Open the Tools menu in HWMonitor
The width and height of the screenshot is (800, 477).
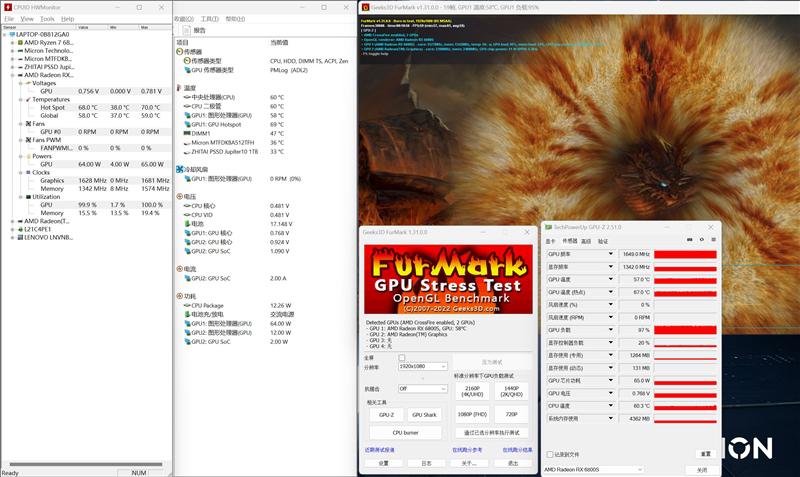pyautogui.click(x=47, y=18)
